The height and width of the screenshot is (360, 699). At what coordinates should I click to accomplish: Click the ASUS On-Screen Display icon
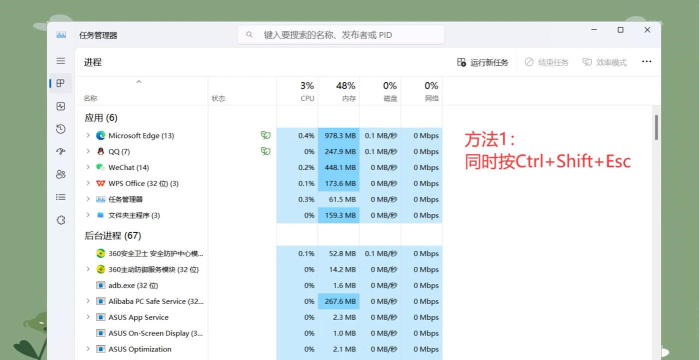pos(101,333)
